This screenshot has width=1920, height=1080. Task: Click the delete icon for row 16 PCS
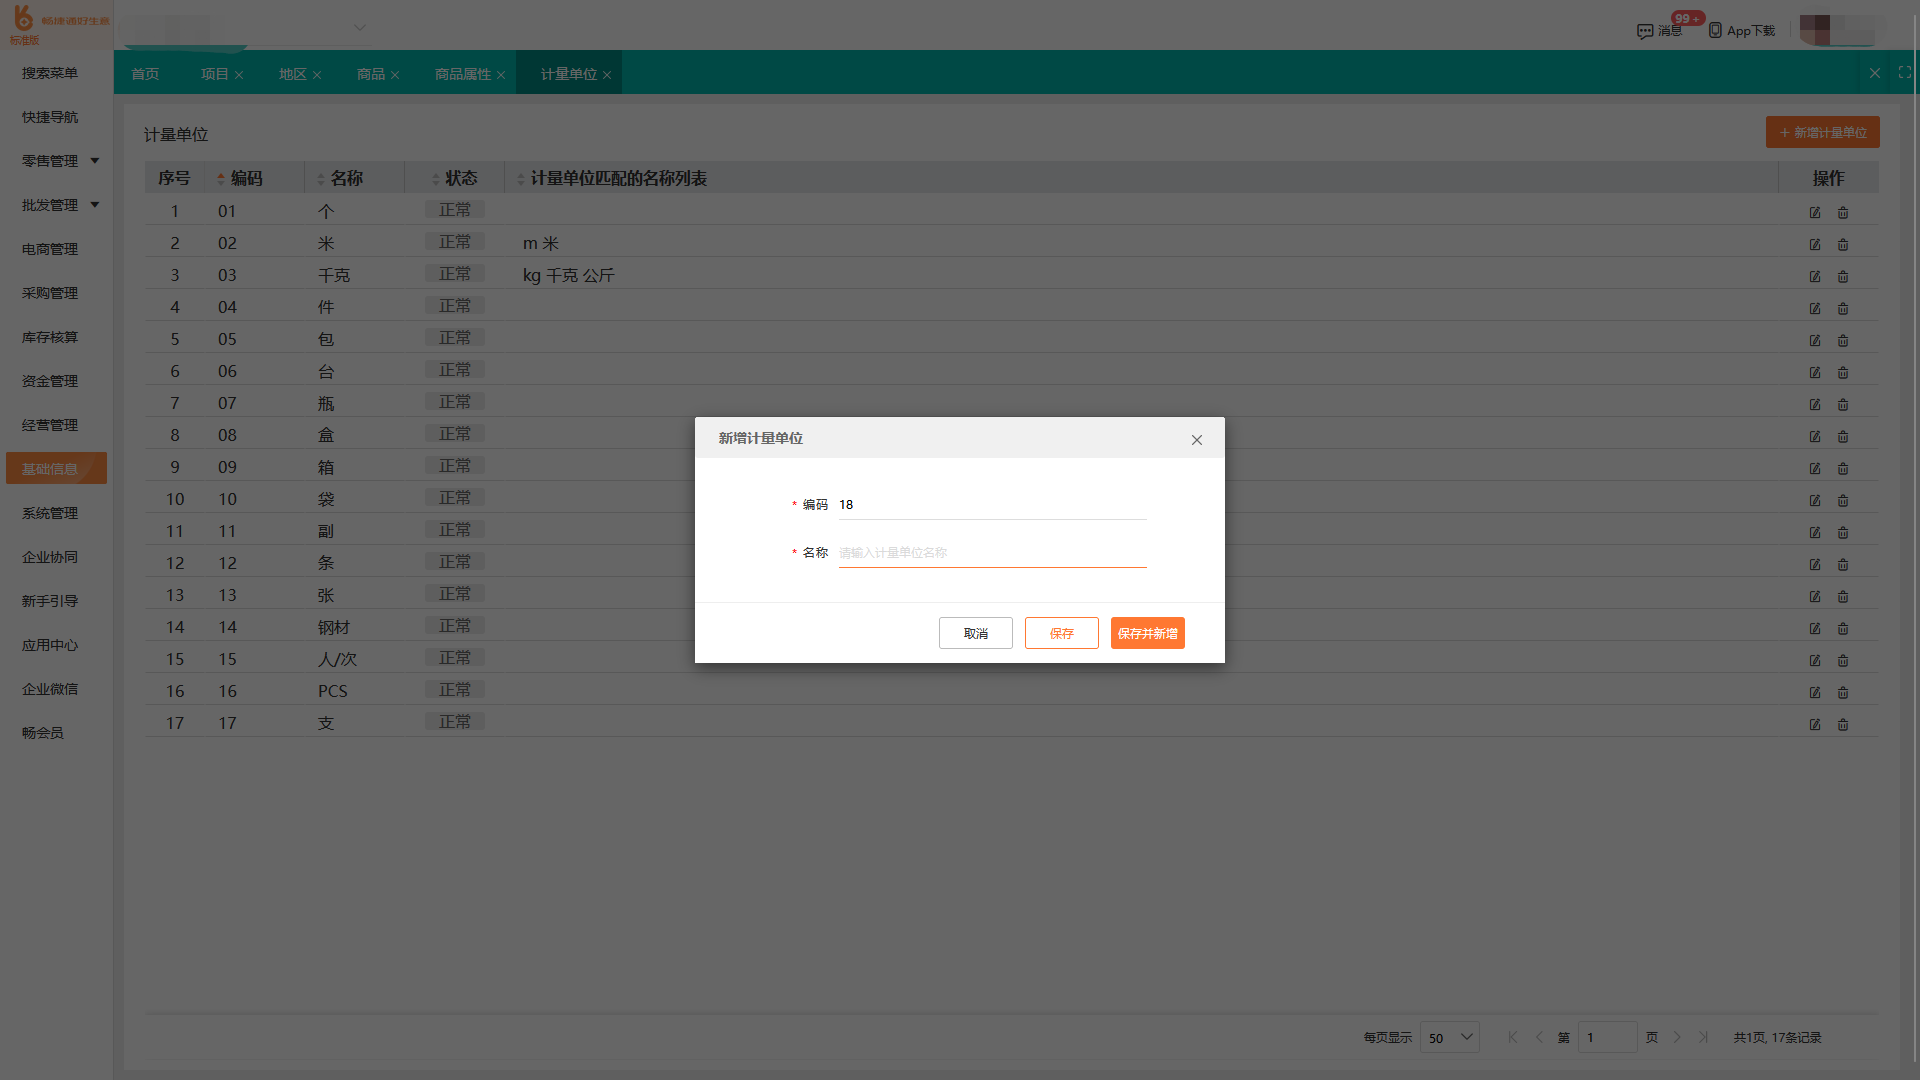coord(1844,691)
